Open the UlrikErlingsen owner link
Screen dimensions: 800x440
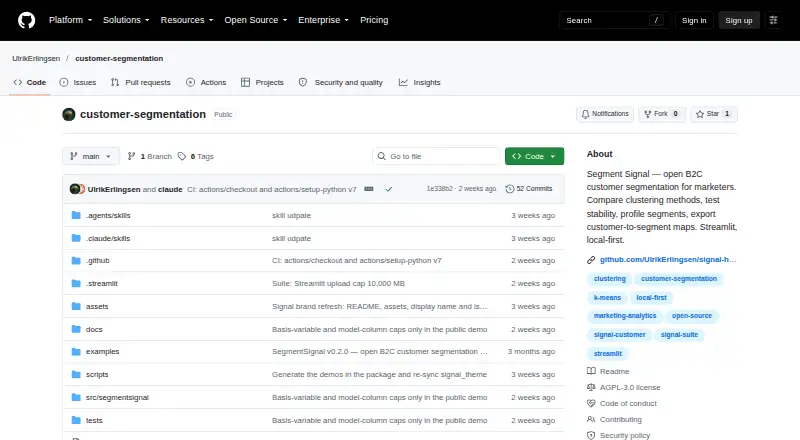click(36, 58)
